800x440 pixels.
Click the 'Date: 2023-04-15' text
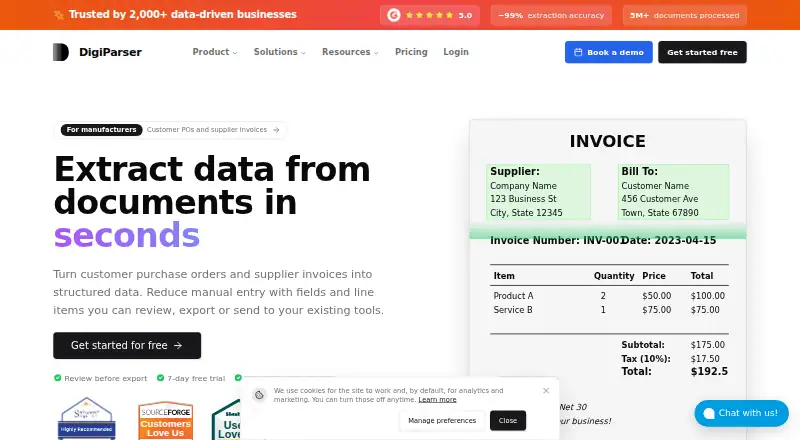[669, 240]
